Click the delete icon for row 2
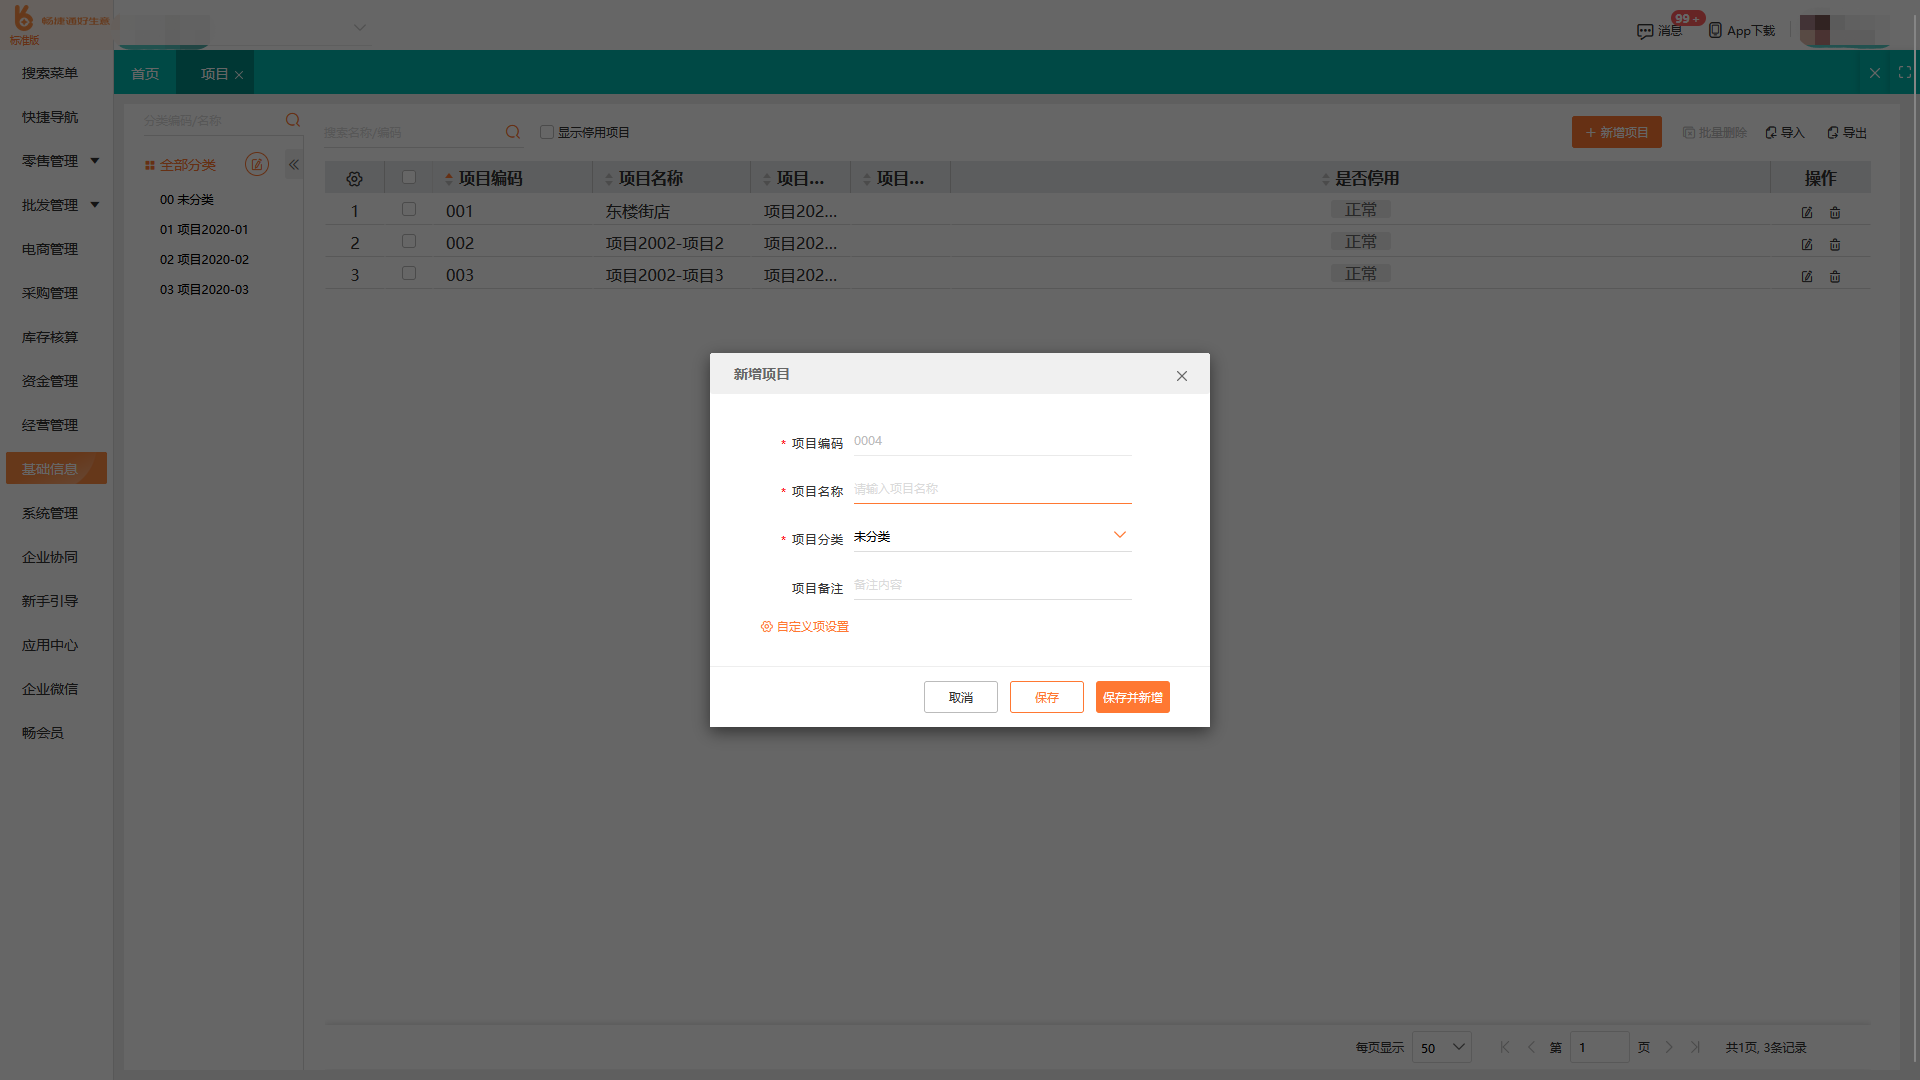This screenshot has height=1080, width=1920. point(1834,244)
